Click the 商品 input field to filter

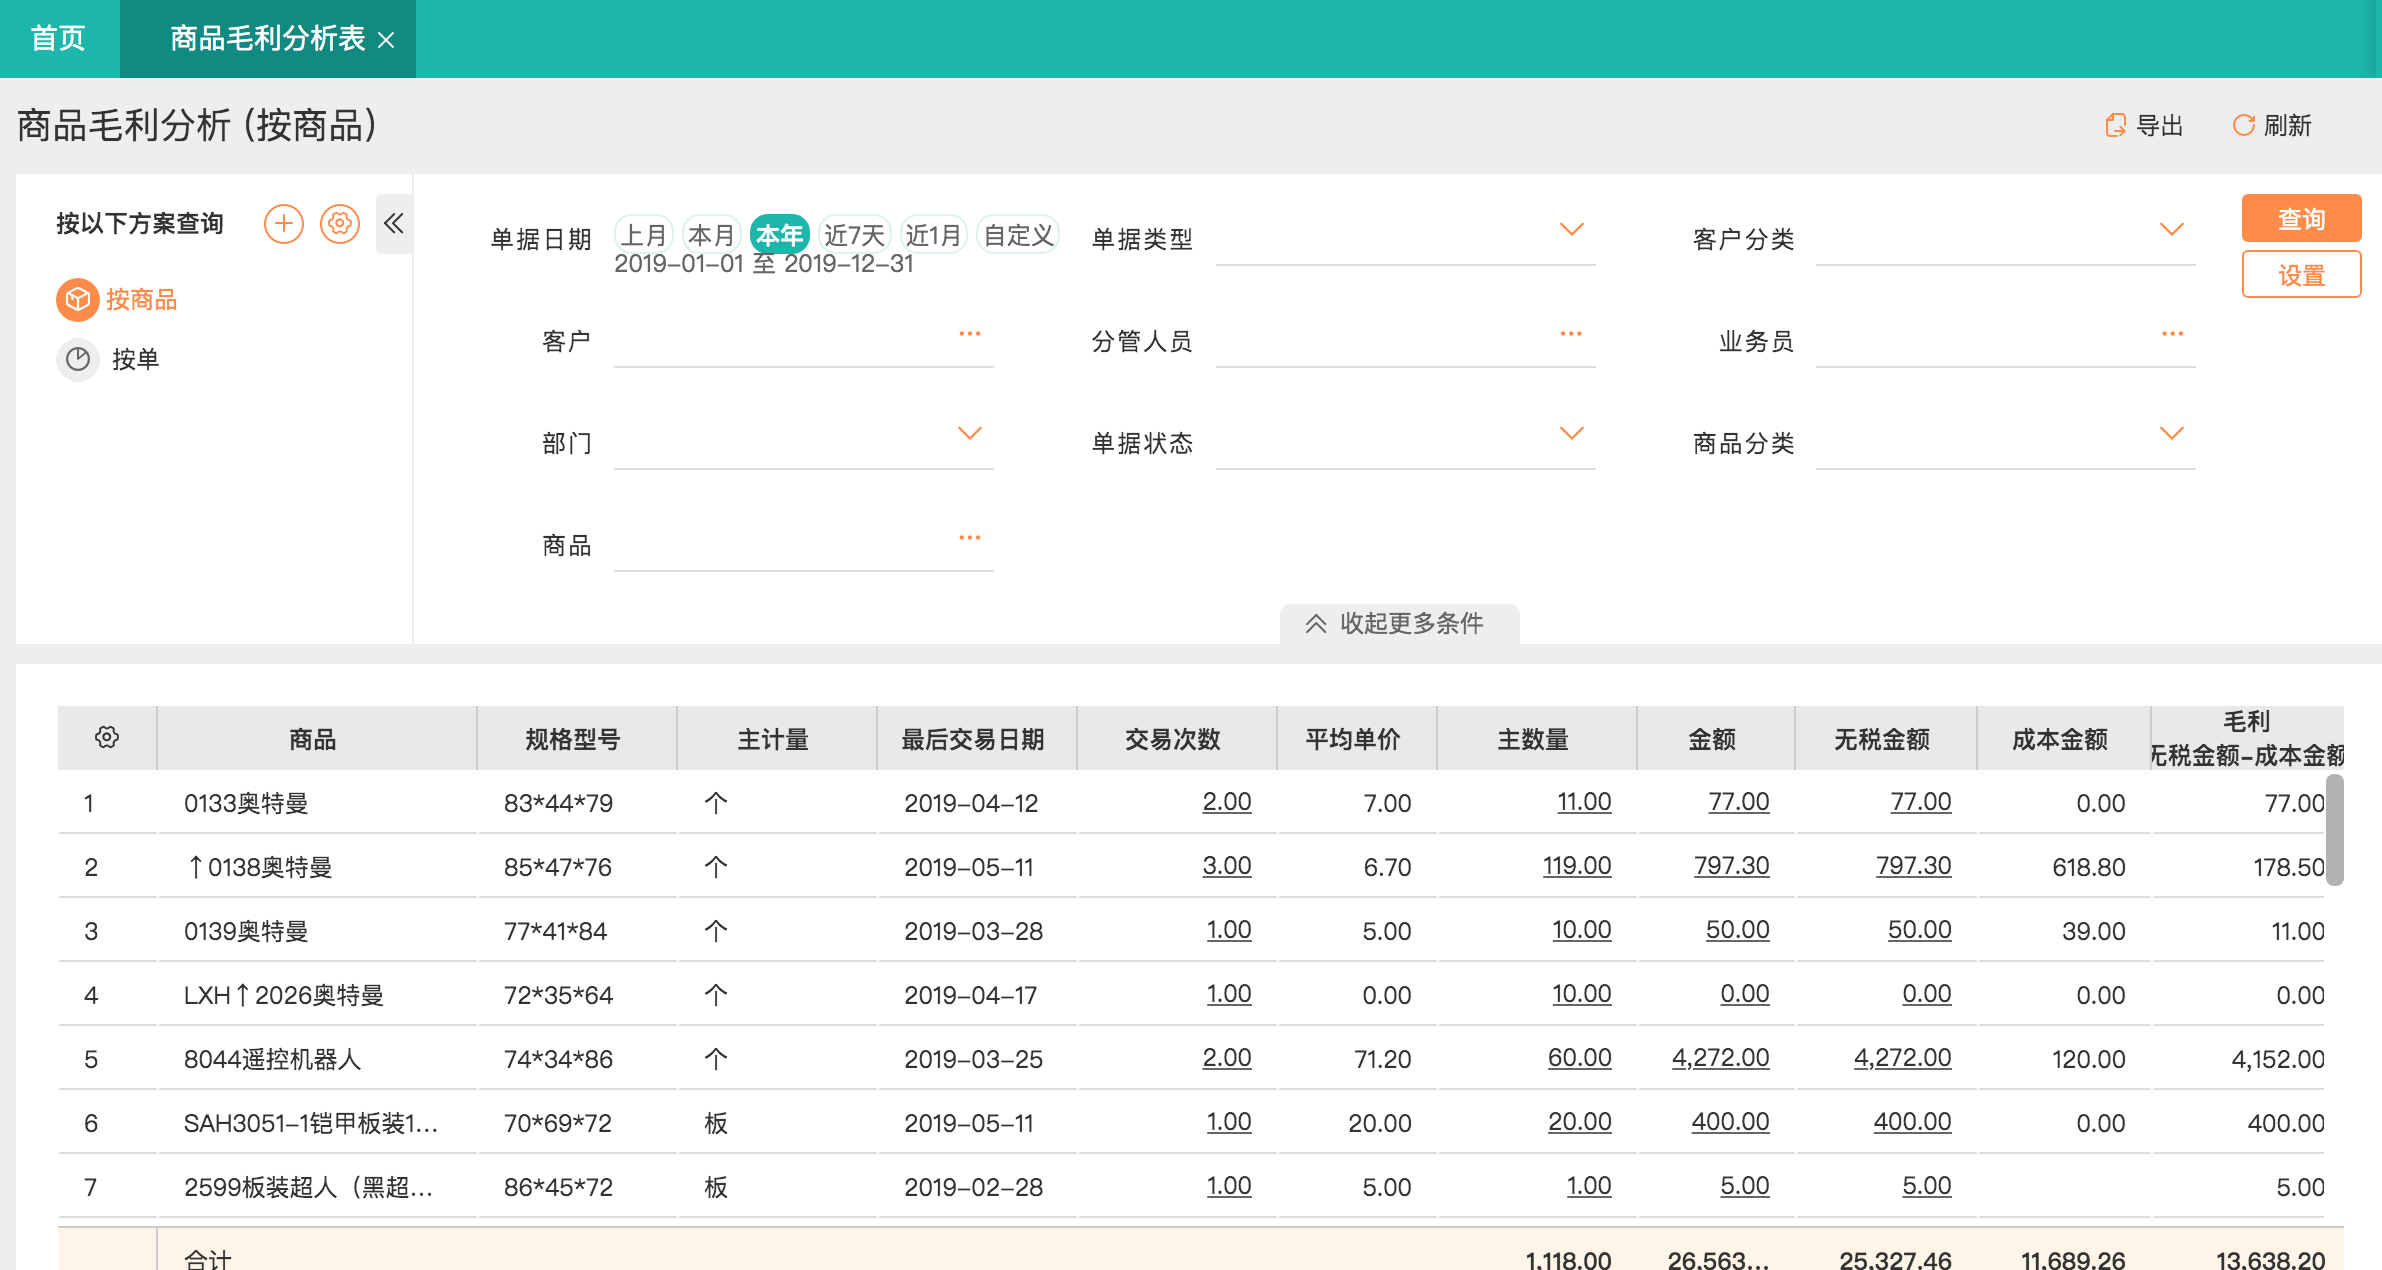788,548
